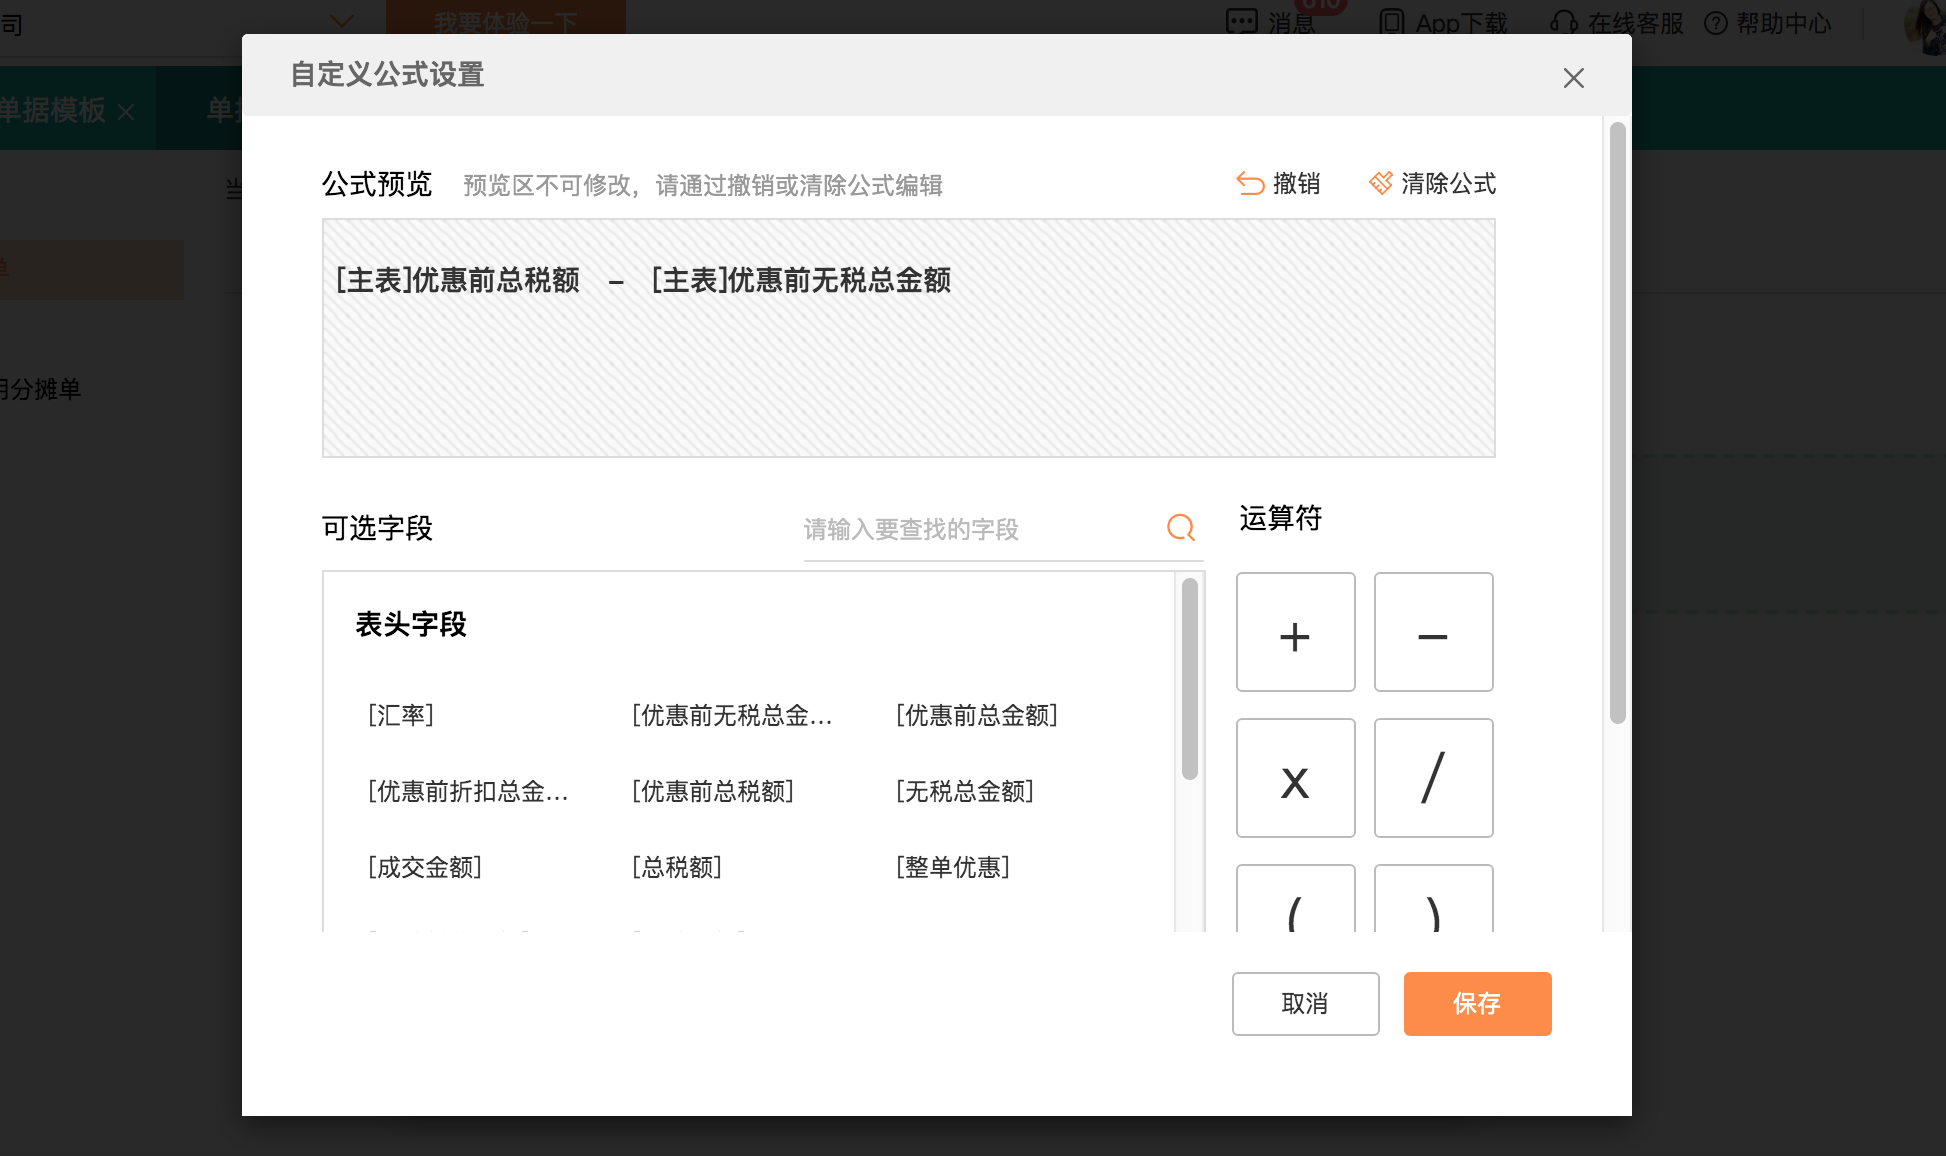Click the 取消 cancel button
The image size is (1946, 1156).
pyautogui.click(x=1303, y=1003)
